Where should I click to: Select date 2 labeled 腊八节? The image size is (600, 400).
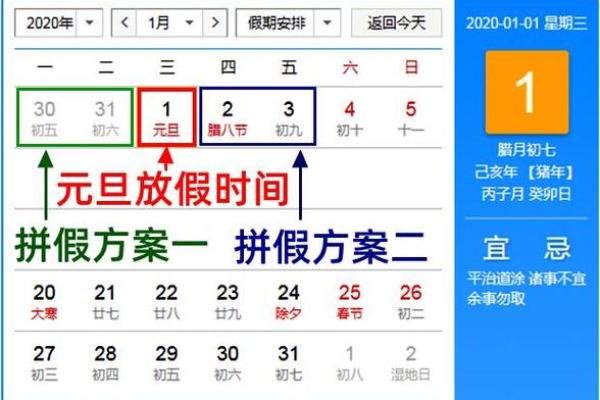point(228,117)
